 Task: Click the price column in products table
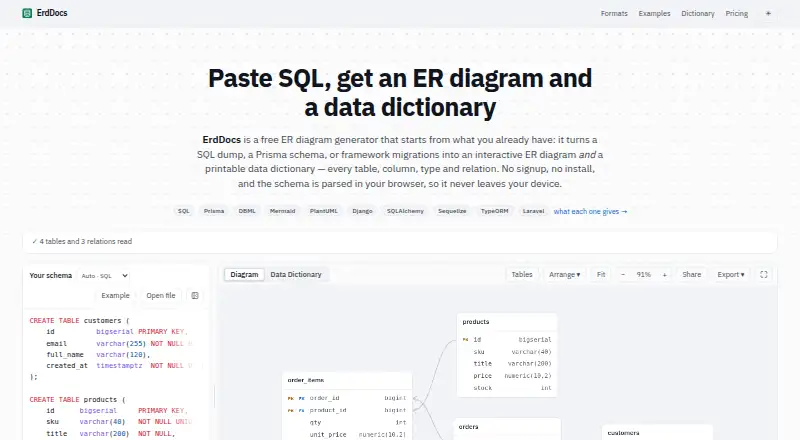[507, 376]
